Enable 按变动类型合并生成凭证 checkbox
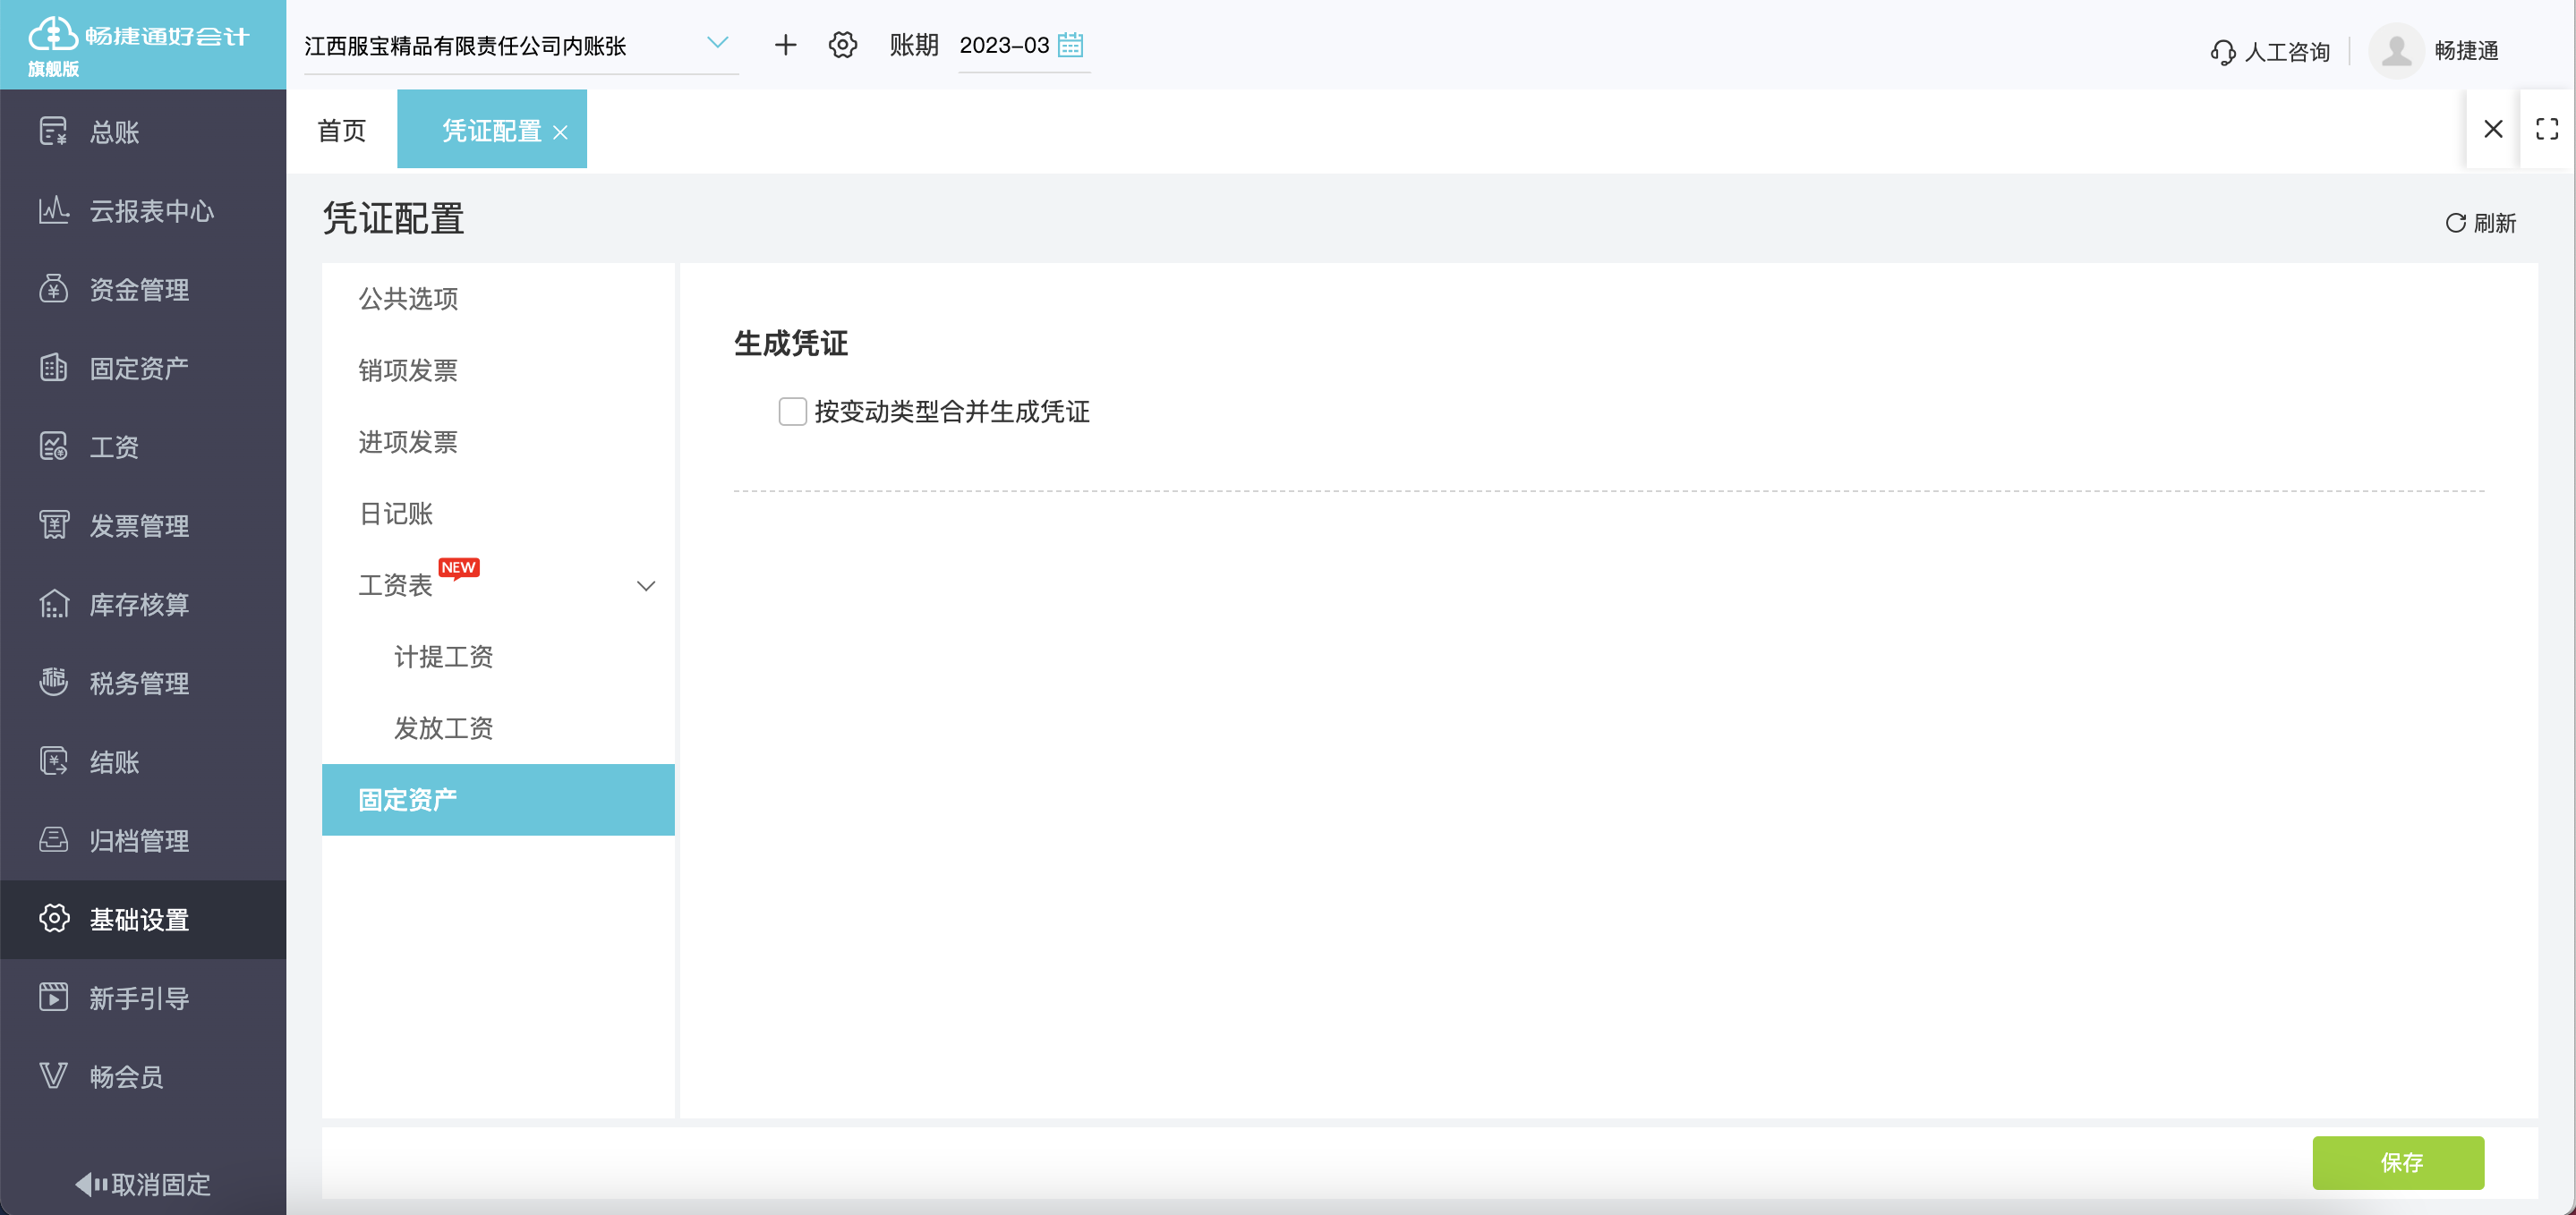This screenshot has height=1215, width=2576. click(x=790, y=412)
